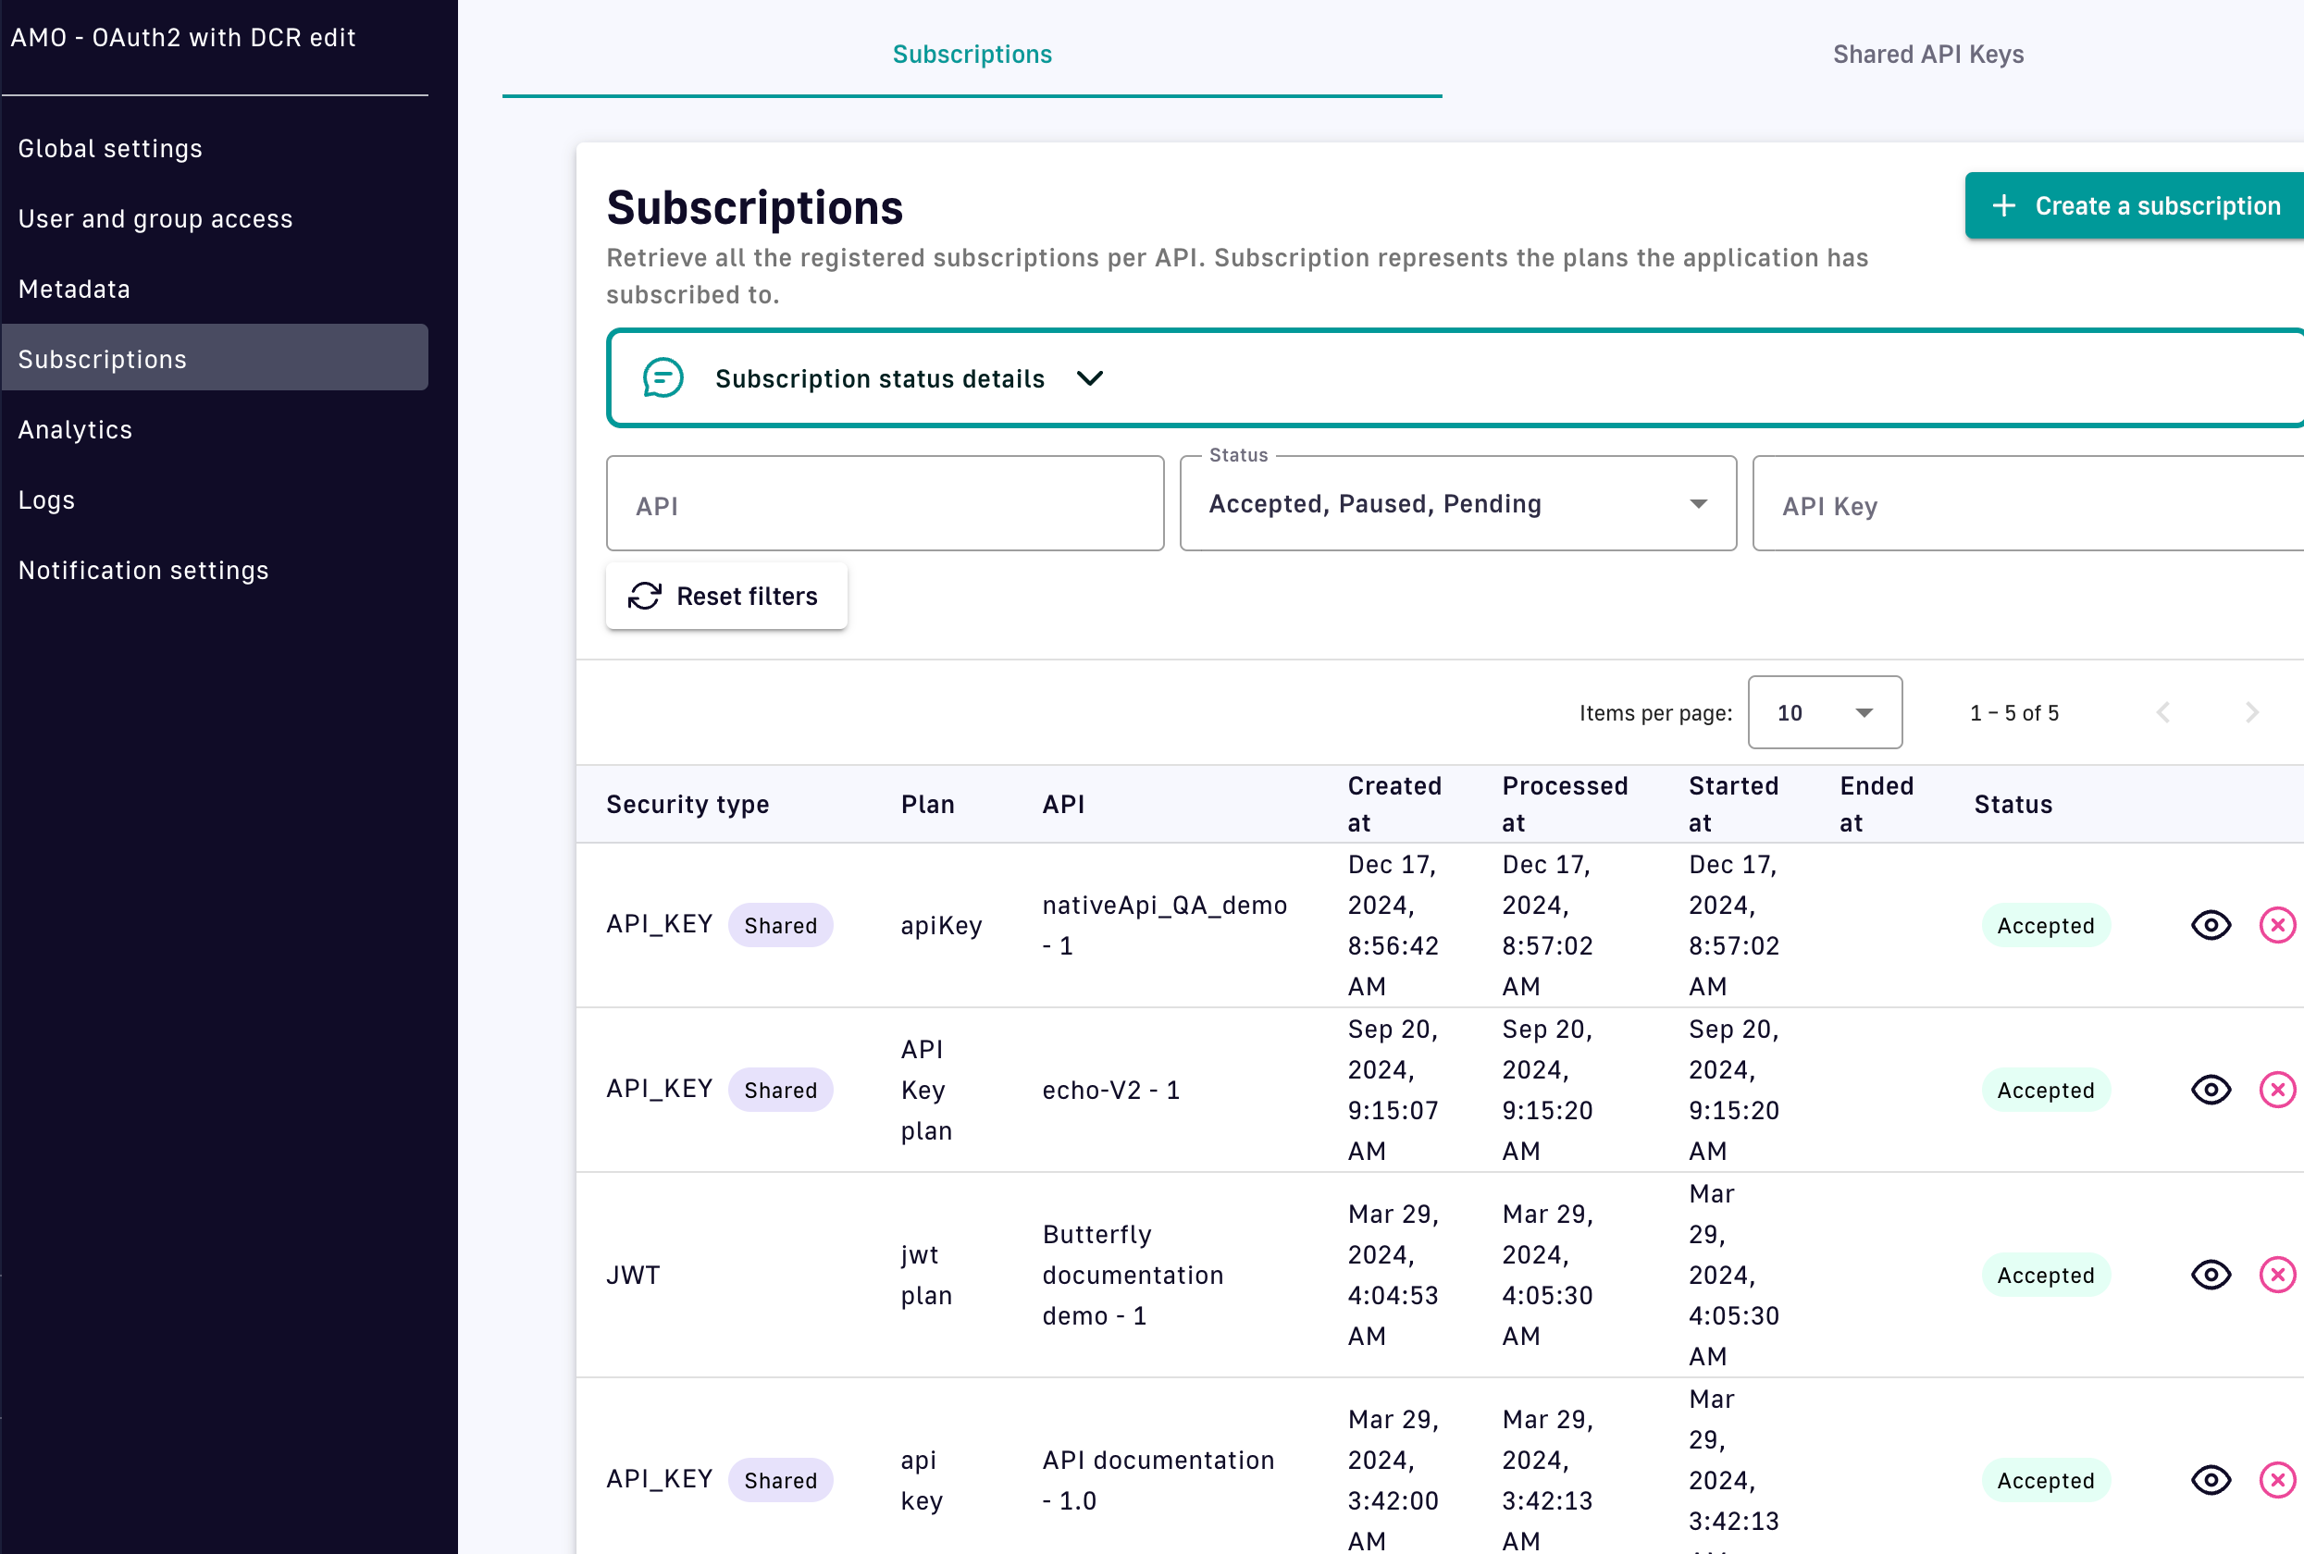View the echo-V2 subscription details
This screenshot has height=1554, width=2304.
(x=2210, y=1089)
